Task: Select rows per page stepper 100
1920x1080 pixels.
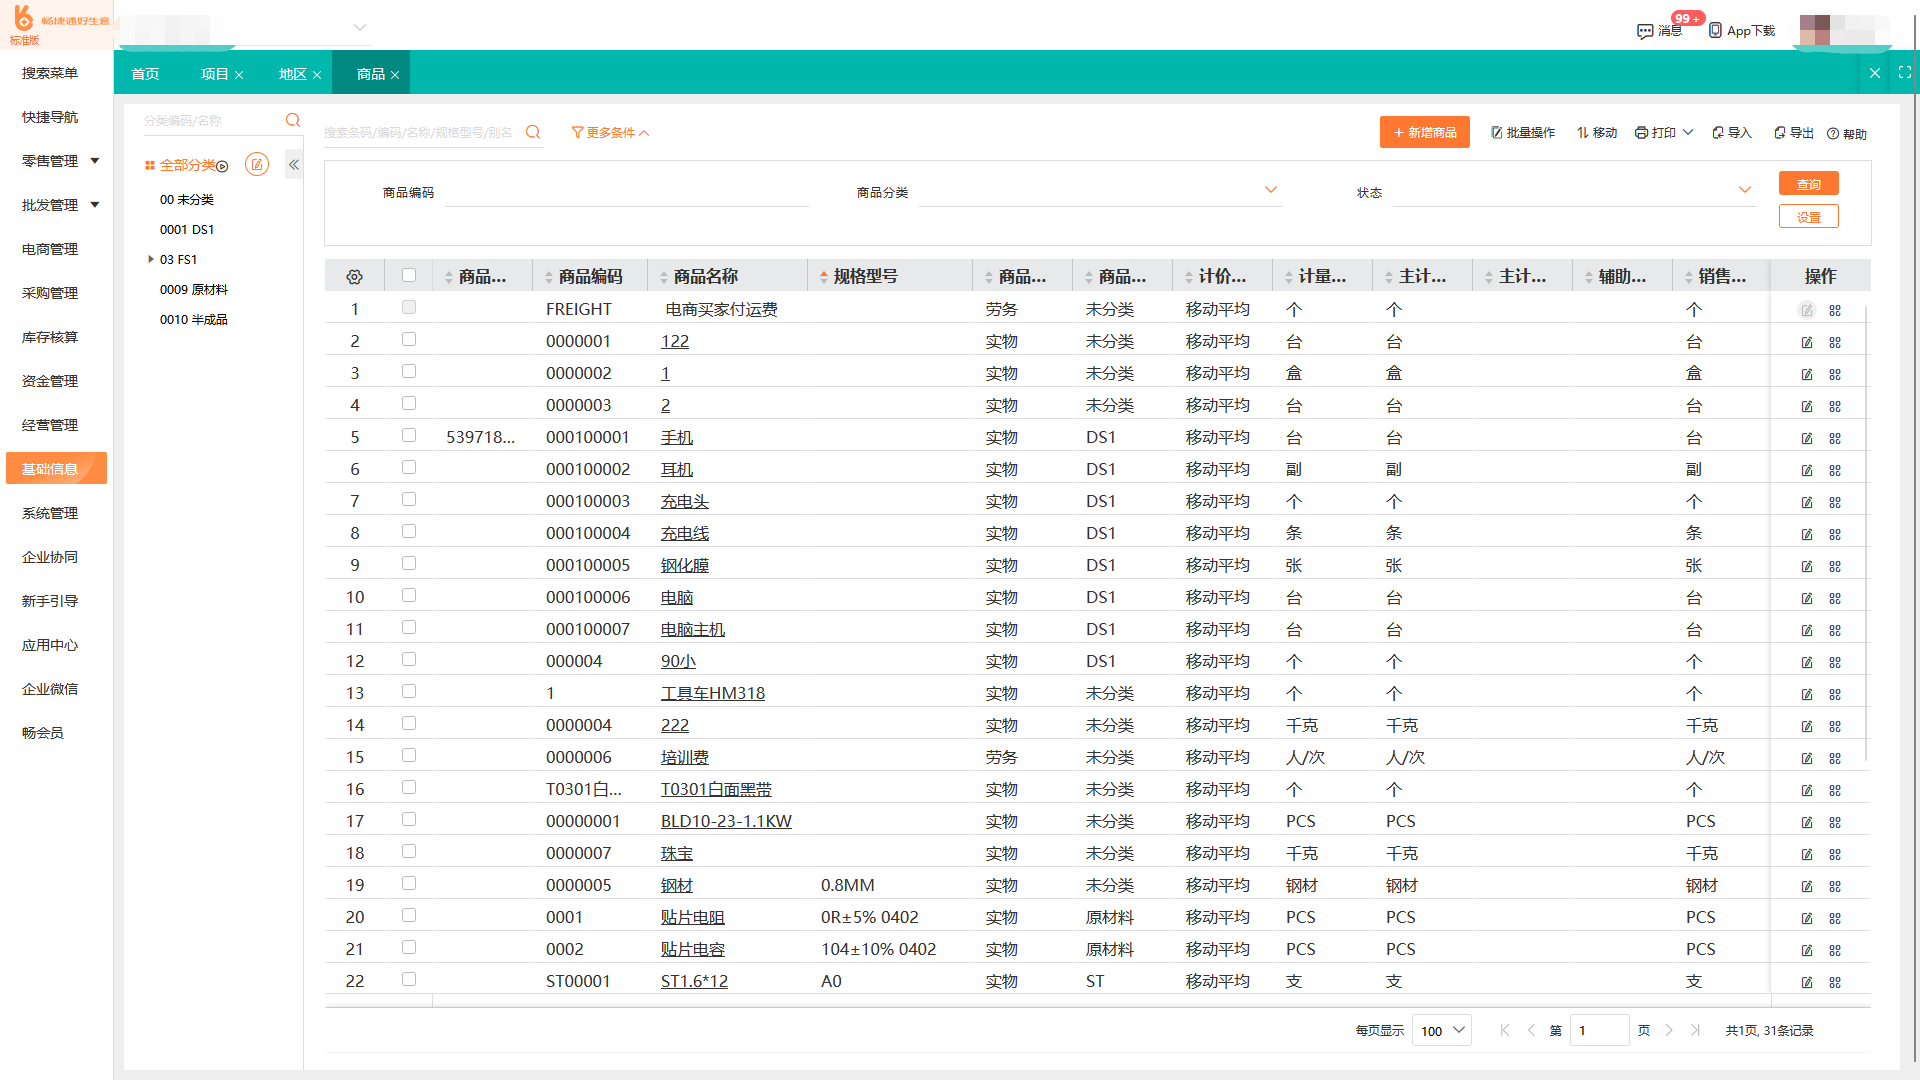Action: [x=1437, y=1030]
